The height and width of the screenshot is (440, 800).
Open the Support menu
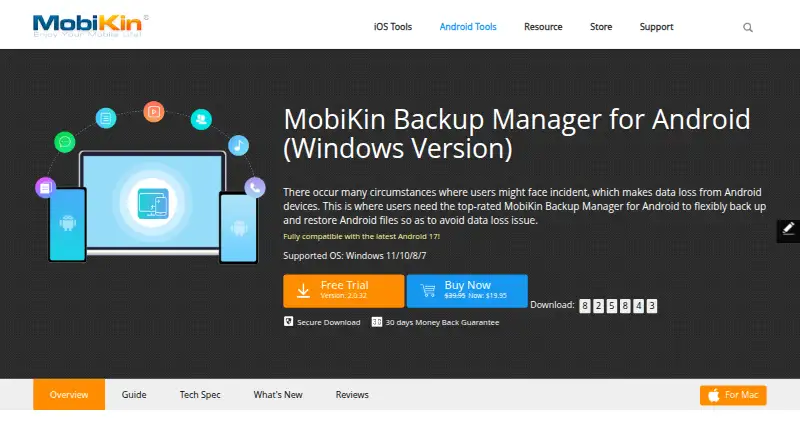tap(656, 27)
